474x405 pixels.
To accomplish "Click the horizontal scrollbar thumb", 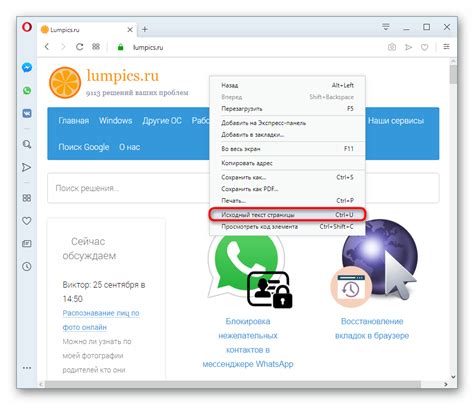I will click(232, 384).
